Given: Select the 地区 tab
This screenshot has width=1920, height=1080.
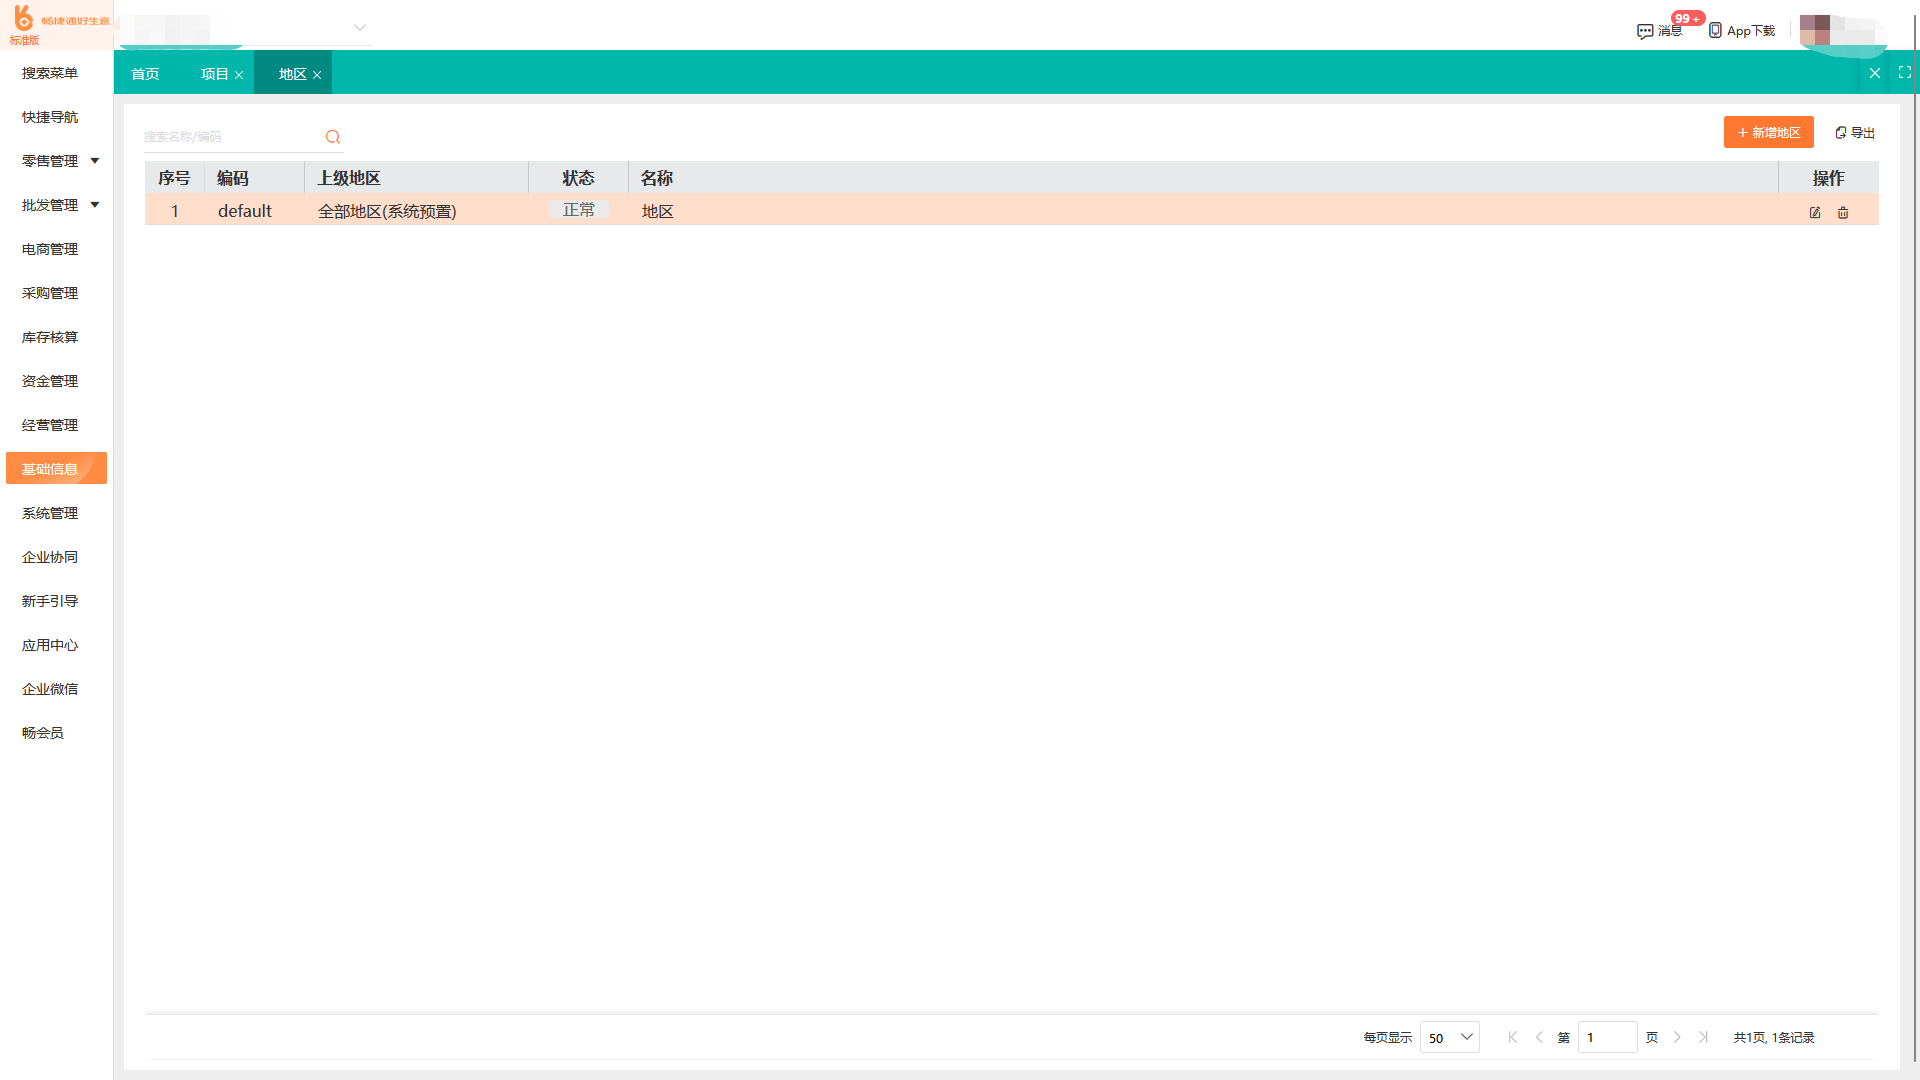Looking at the screenshot, I should (x=291, y=73).
